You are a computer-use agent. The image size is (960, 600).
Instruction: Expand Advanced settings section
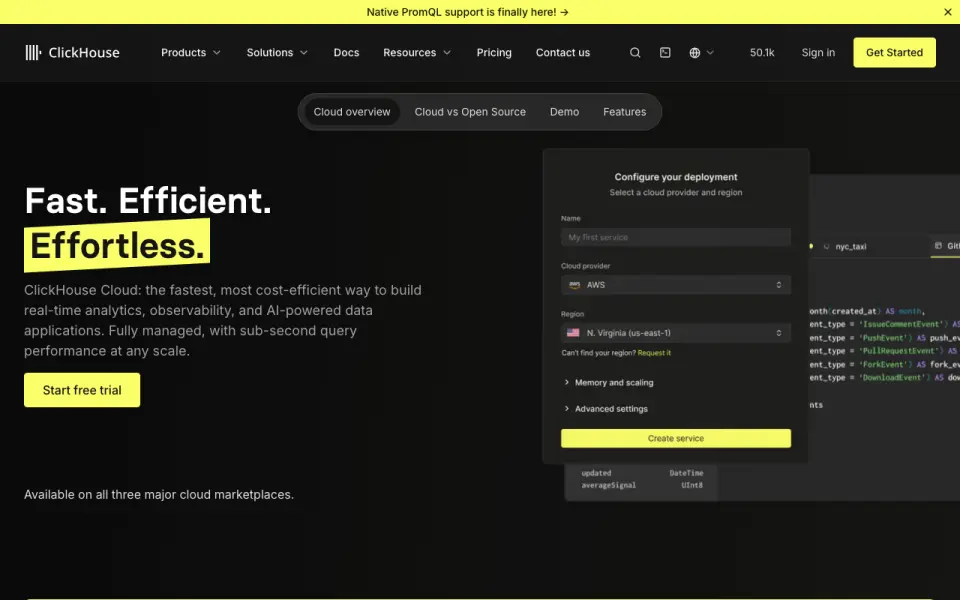coord(606,409)
